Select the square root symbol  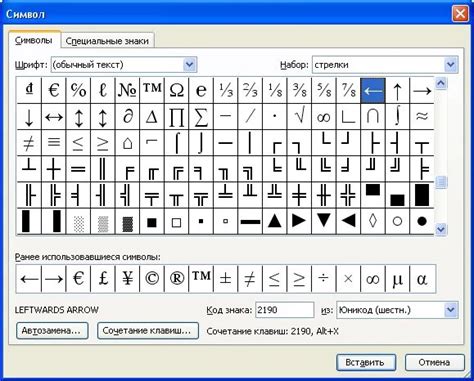click(x=299, y=117)
